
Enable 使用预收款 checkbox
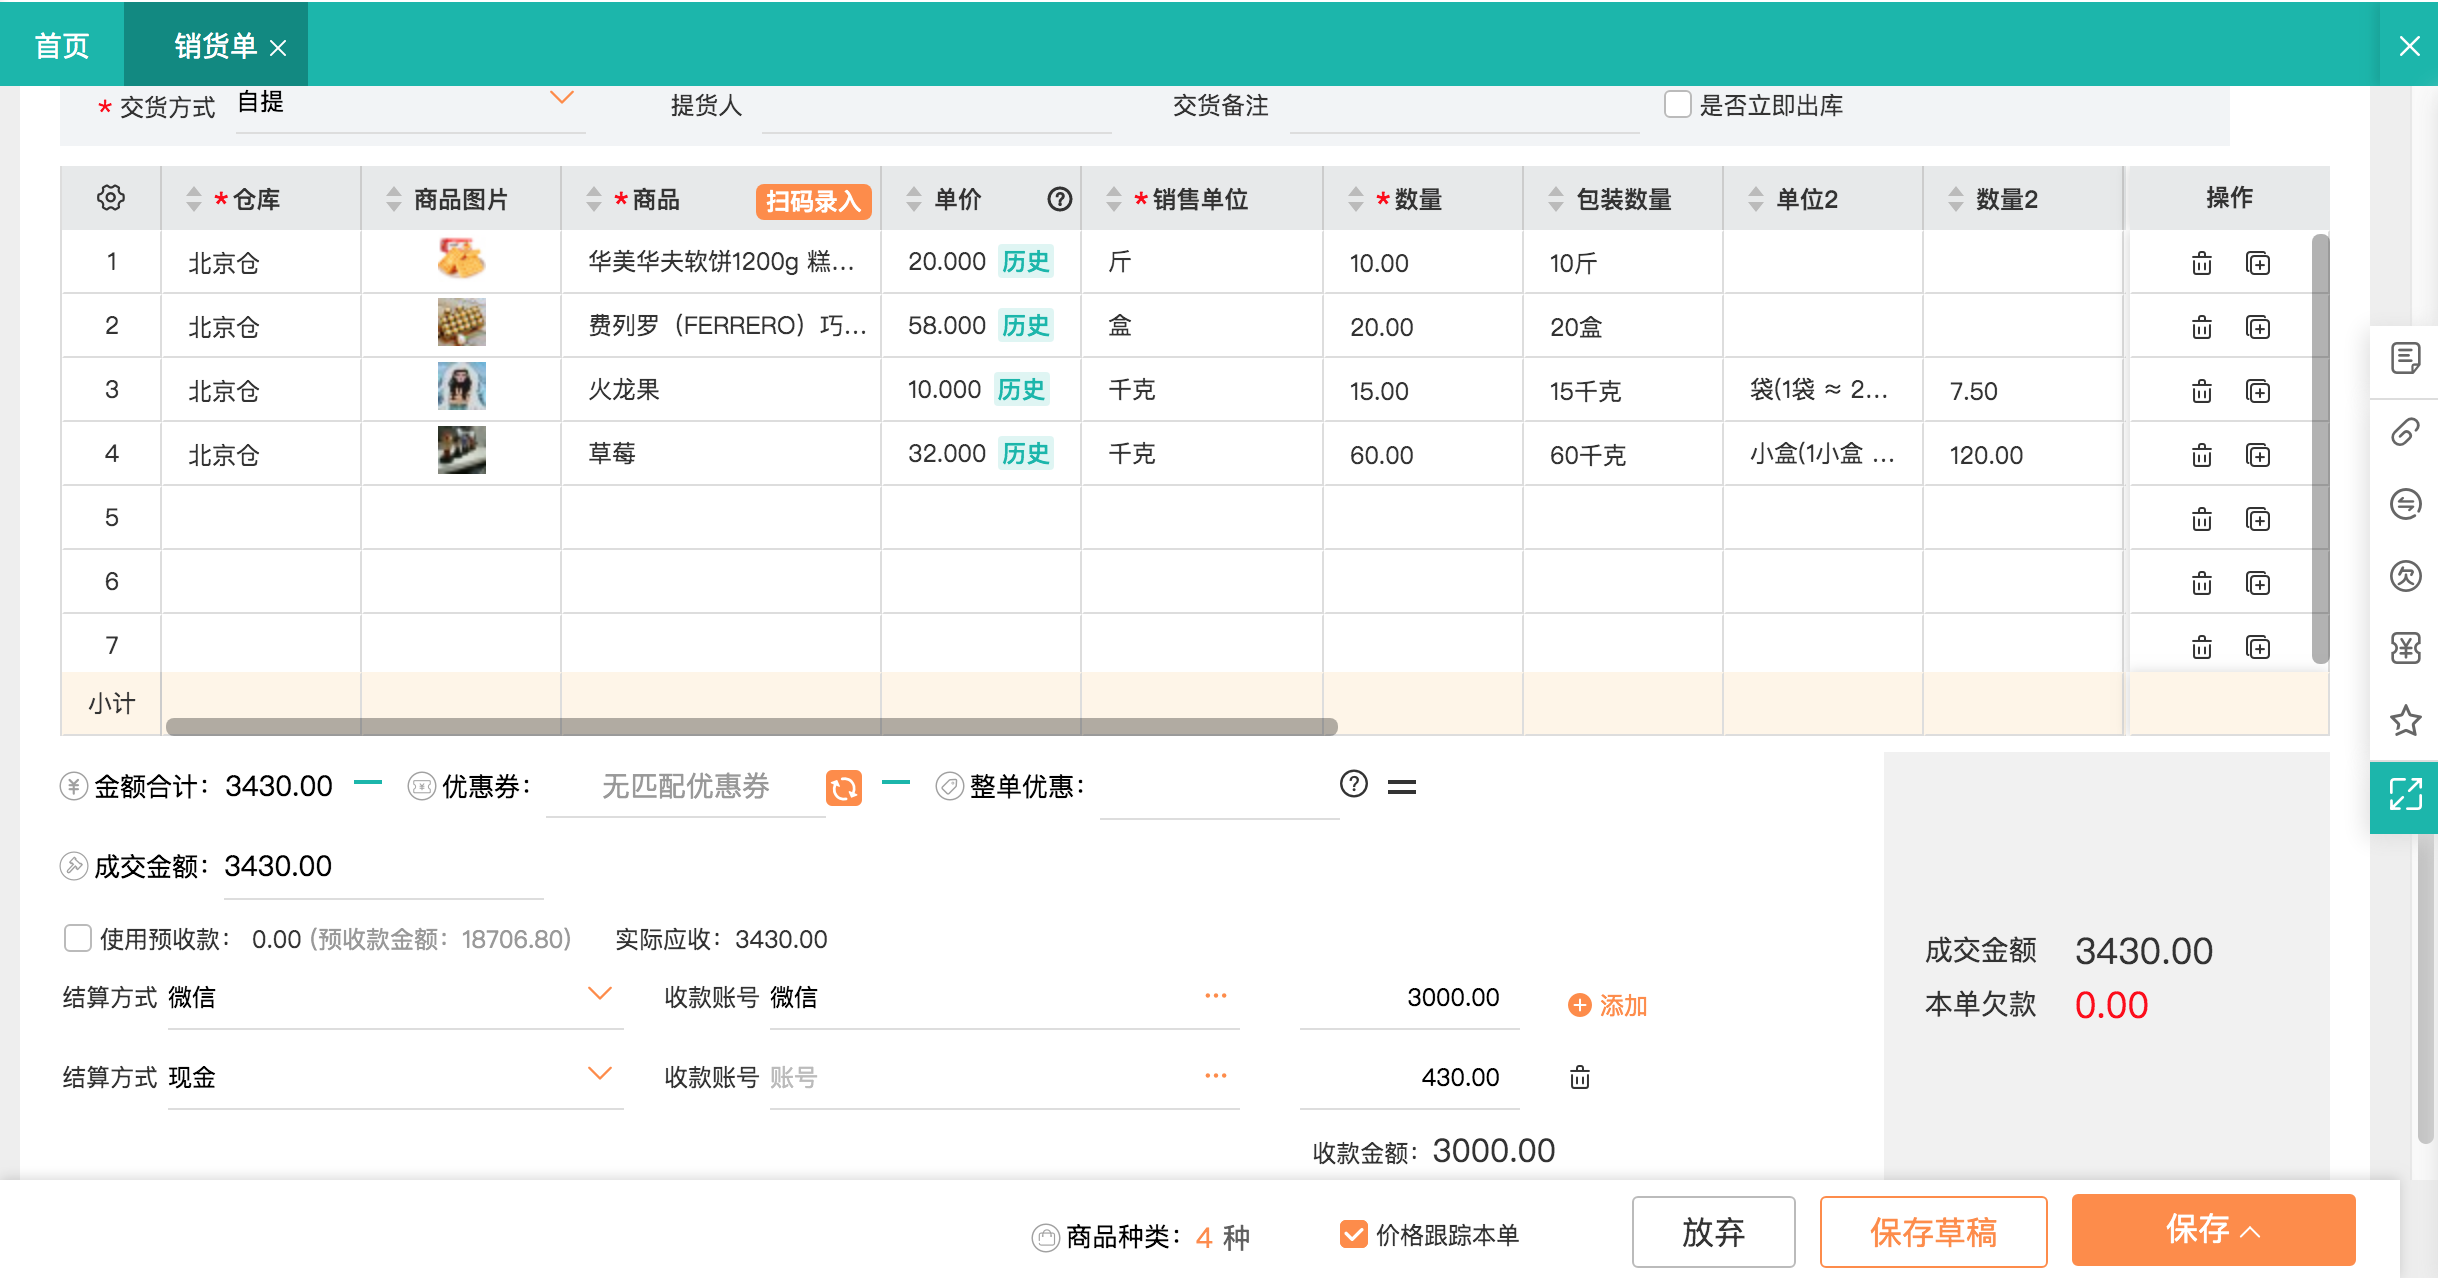pyautogui.click(x=76, y=938)
